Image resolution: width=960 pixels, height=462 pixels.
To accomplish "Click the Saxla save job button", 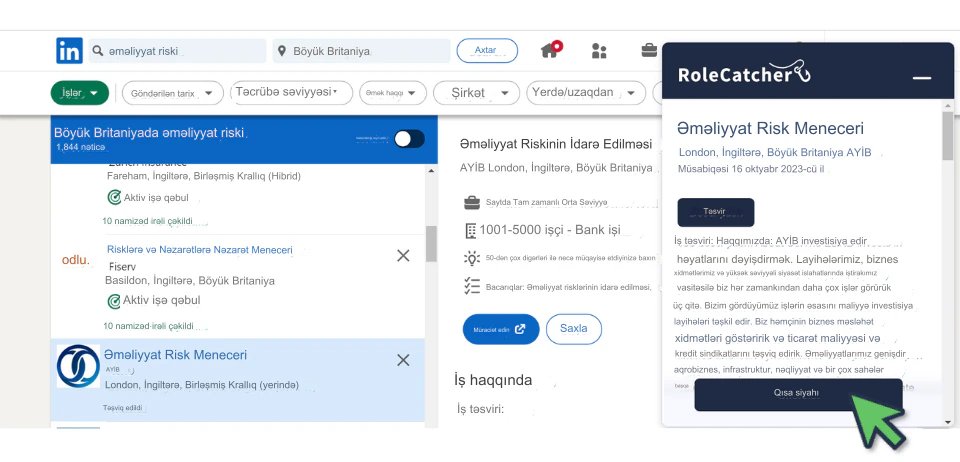I will point(574,328).
